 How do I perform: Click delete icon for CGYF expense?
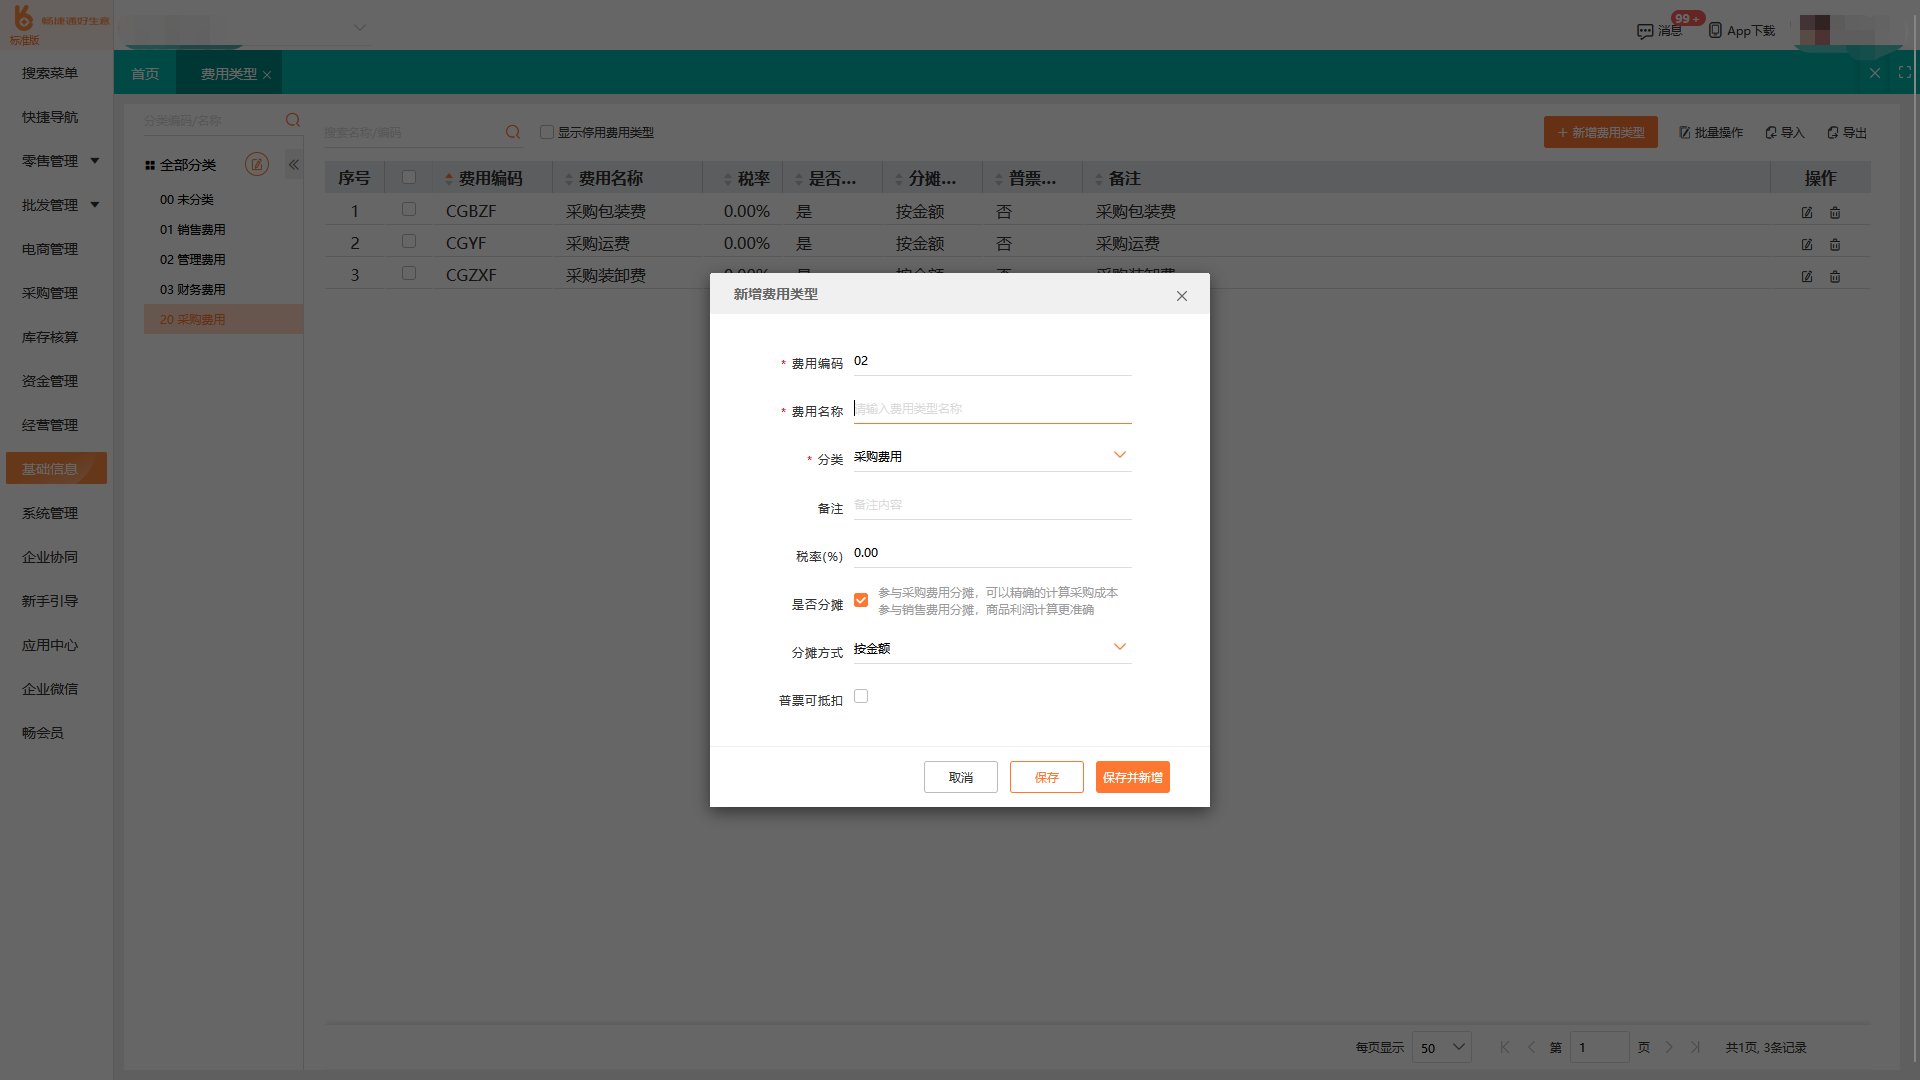1834,244
